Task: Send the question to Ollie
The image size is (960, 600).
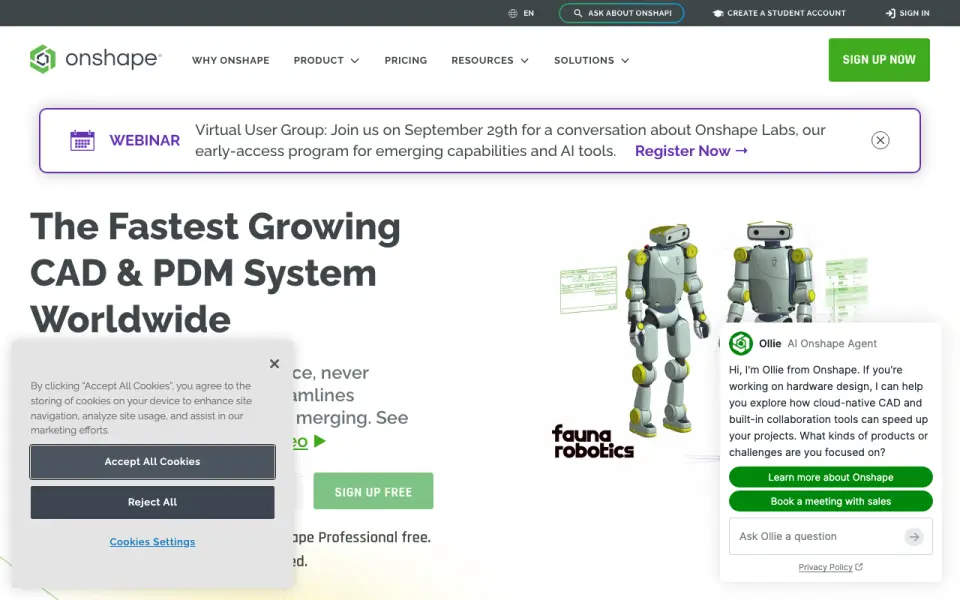Action: 914,536
